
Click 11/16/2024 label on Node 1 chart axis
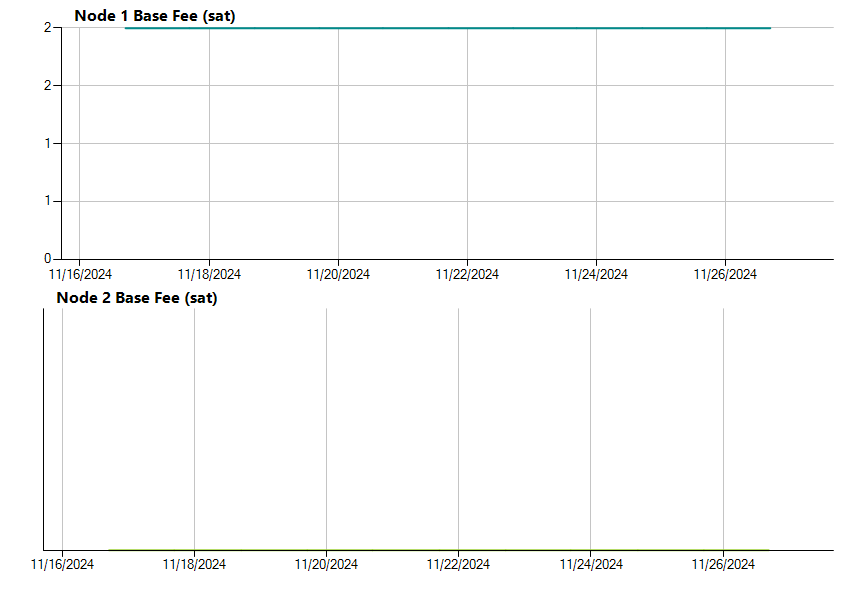pyautogui.click(x=80, y=274)
